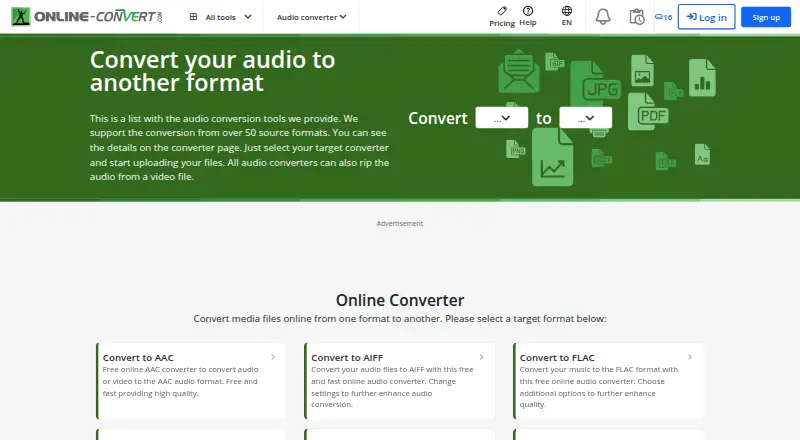Viewport: 800px width, 440px height.
Task: Click the Advertisement label
Action: [x=400, y=224]
